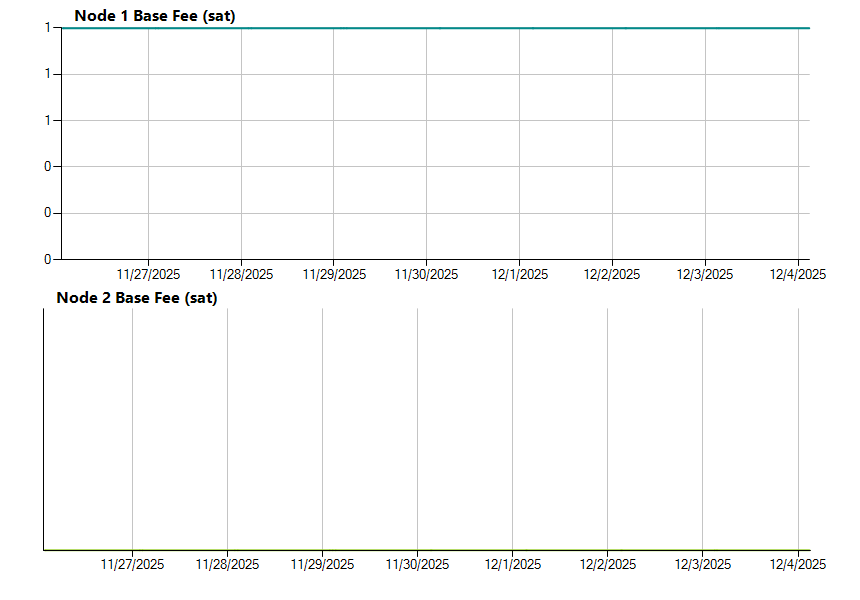Screen dimensions: 860x600
Task: Click 12/4/2025 on Node 1 chart axis
Action: [x=797, y=274]
